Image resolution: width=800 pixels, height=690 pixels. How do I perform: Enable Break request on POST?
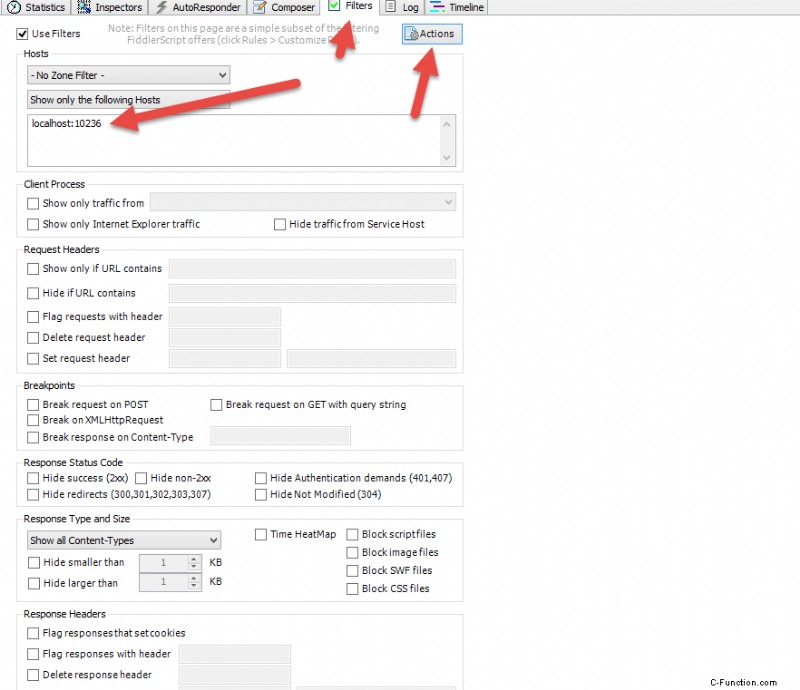coord(33,405)
